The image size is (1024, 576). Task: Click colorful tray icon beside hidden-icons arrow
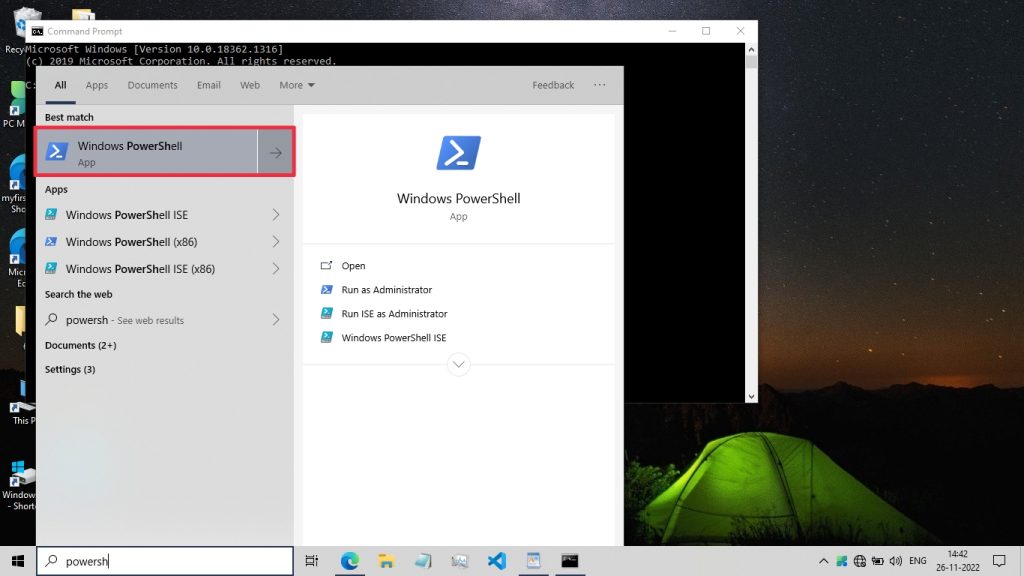842,561
